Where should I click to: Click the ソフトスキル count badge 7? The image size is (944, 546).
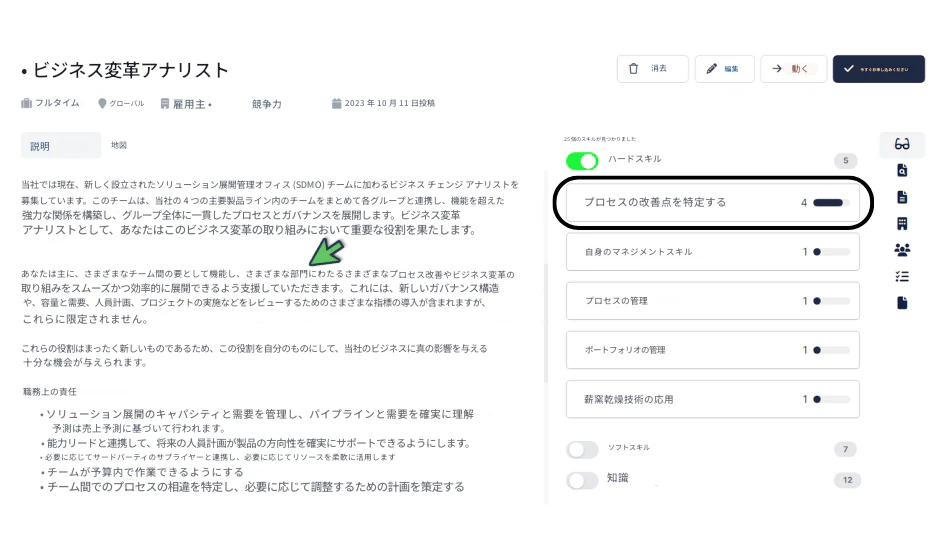845,449
